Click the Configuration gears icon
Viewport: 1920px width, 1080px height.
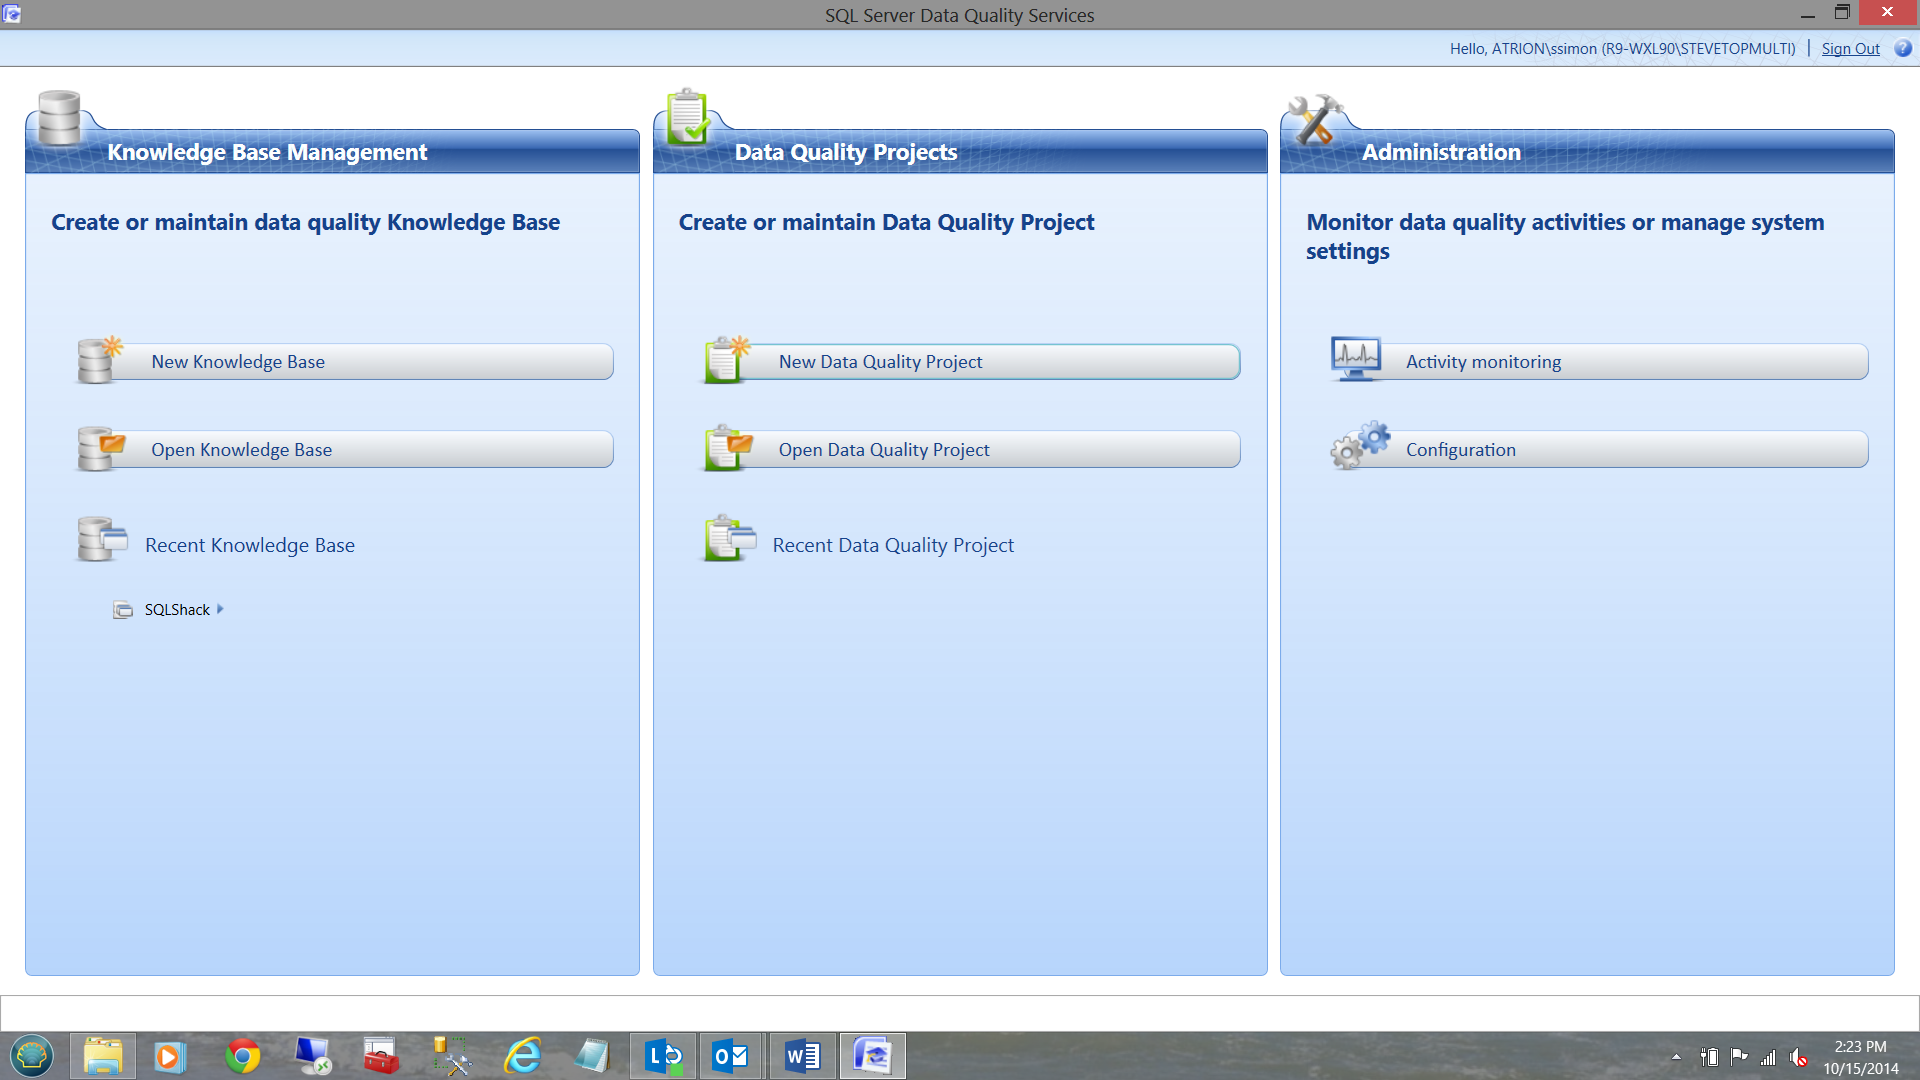[1359, 447]
